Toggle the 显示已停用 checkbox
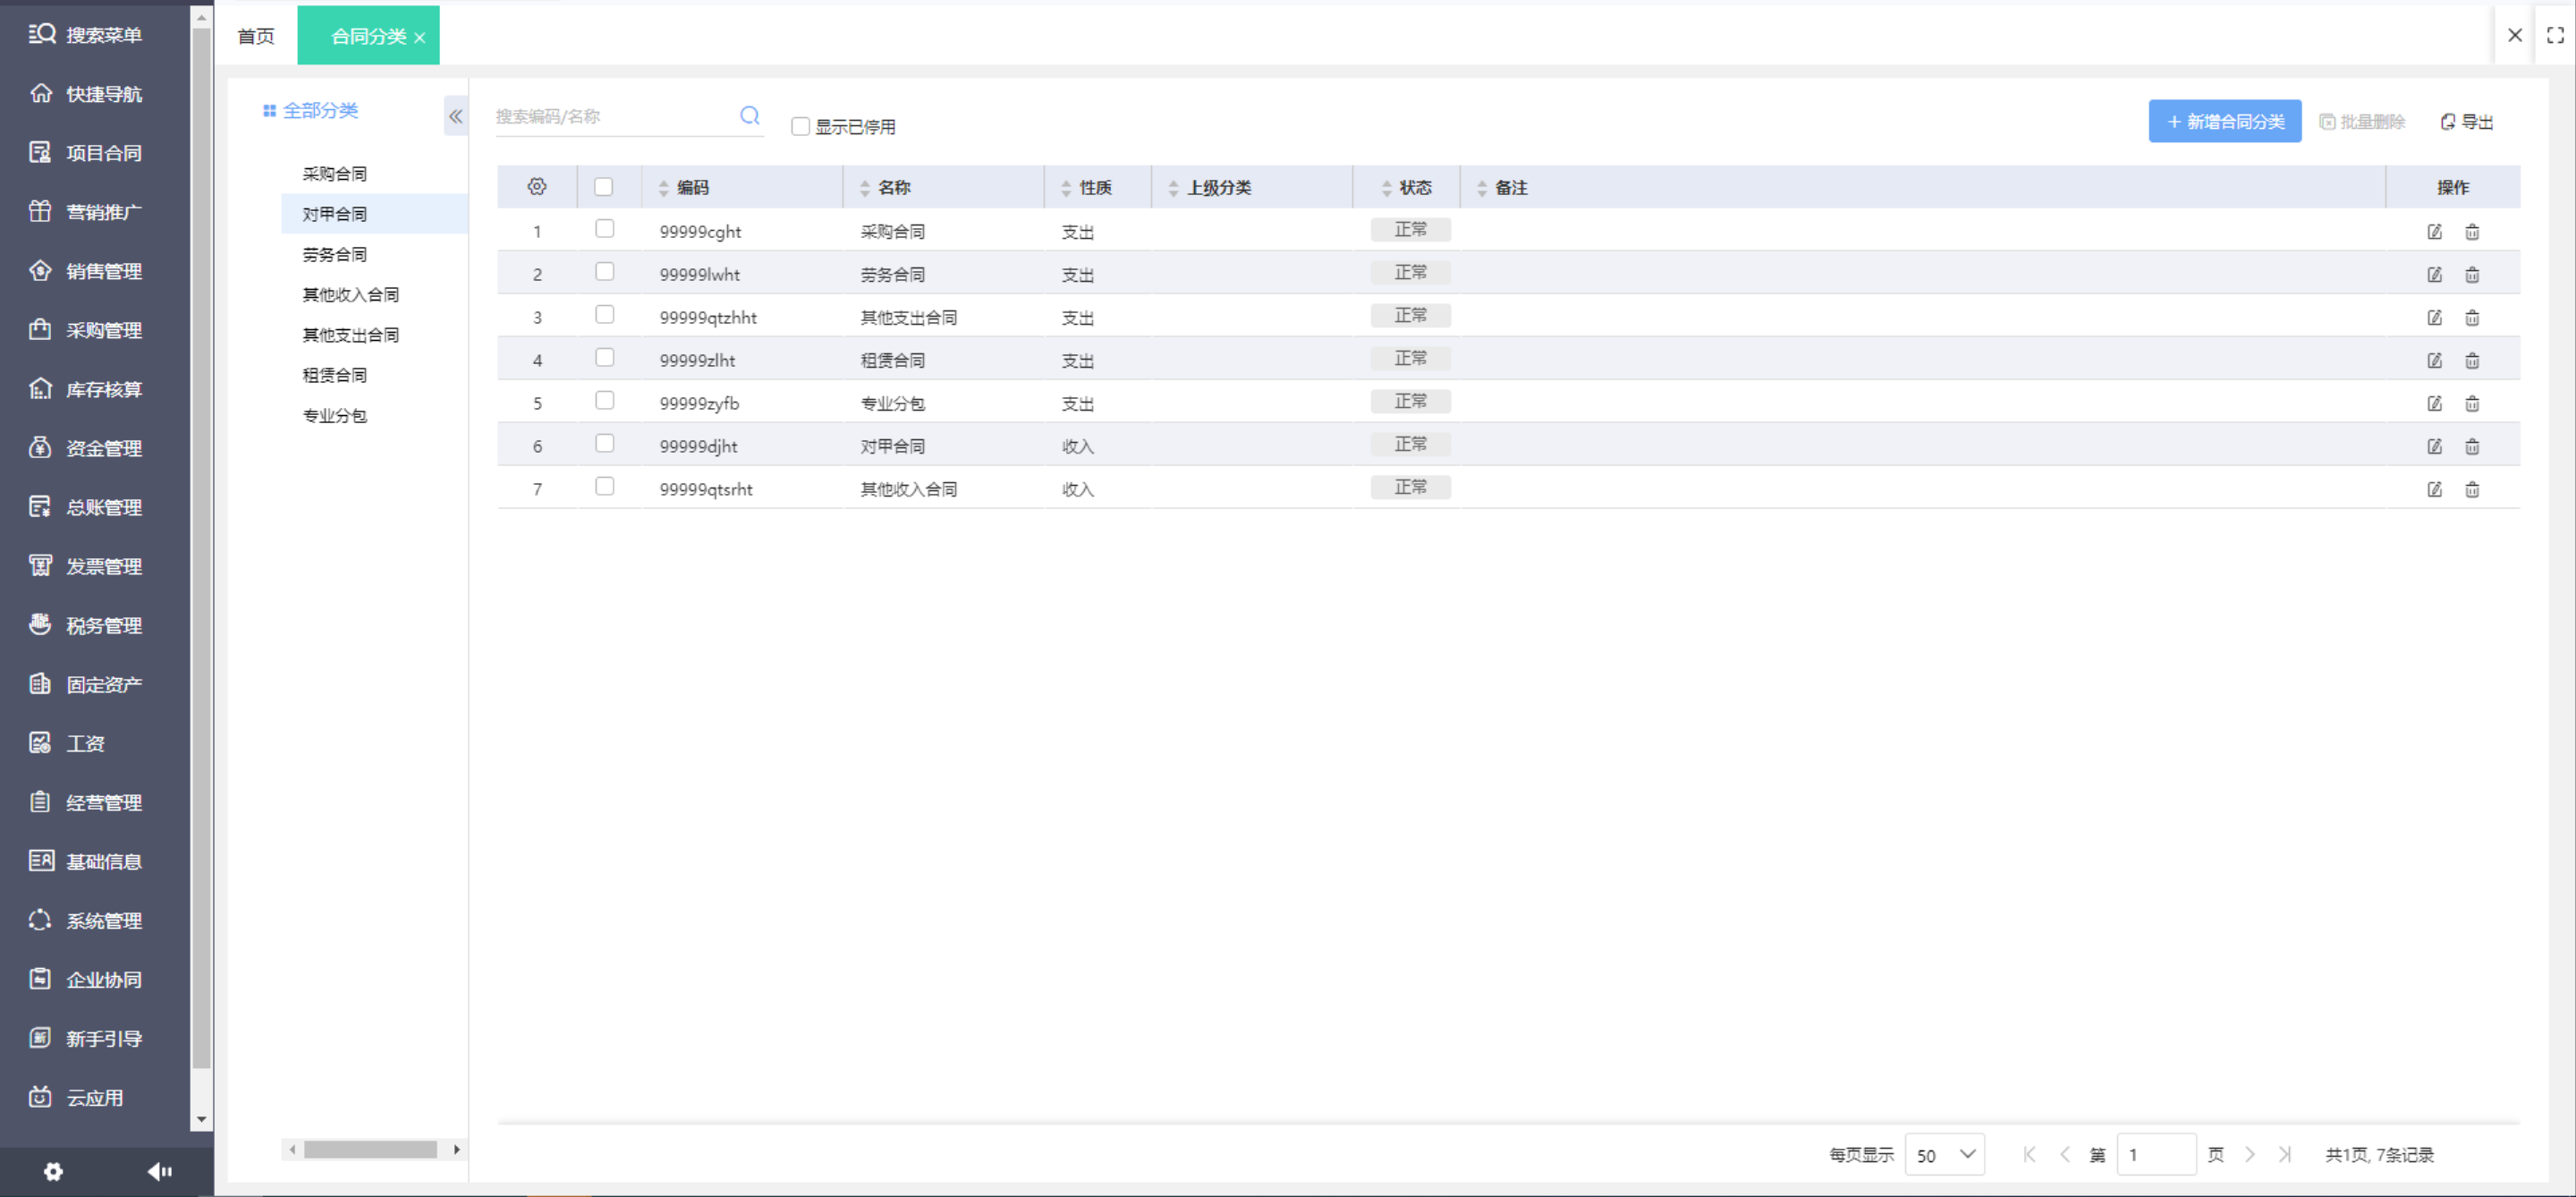This screenshot has height=1197, width=2576. (x=800, y=127)
